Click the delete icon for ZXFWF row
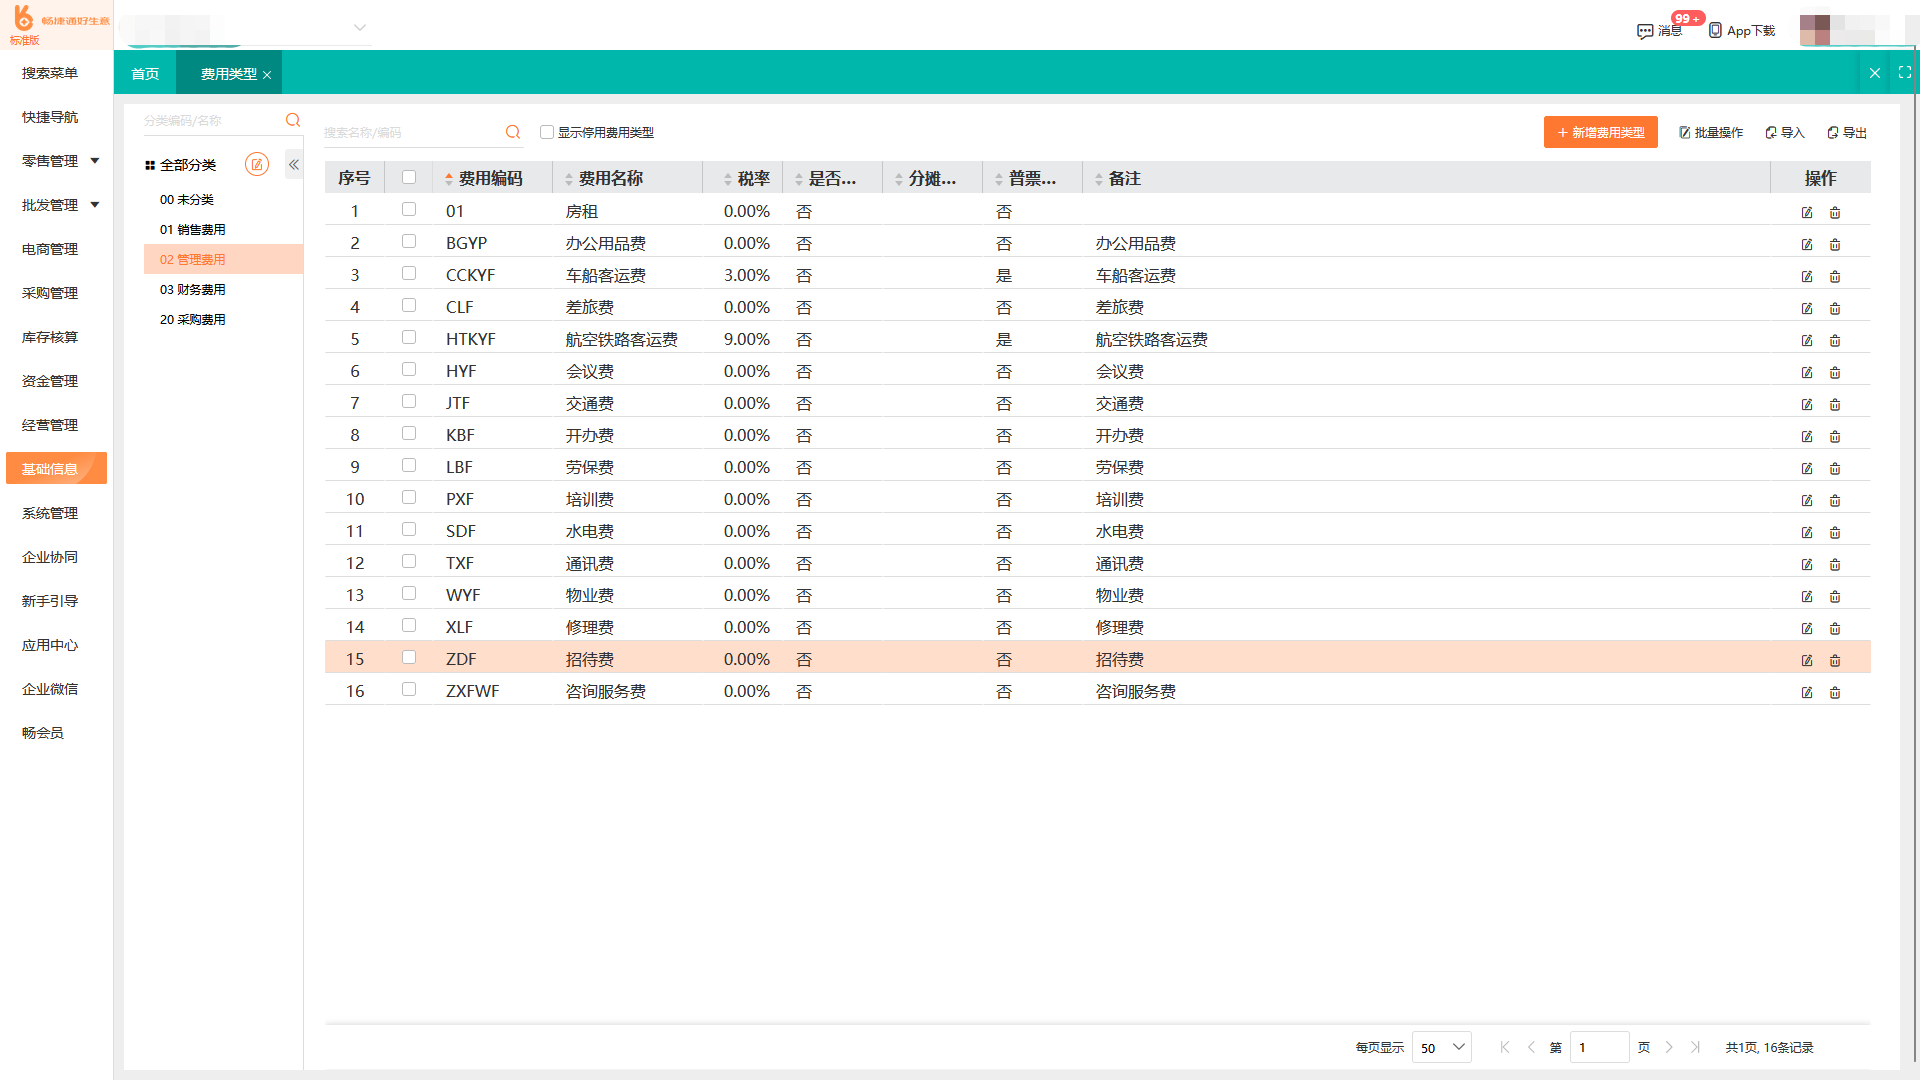Viewport: 1920px width, 1080px height. tap(1834, 691)
